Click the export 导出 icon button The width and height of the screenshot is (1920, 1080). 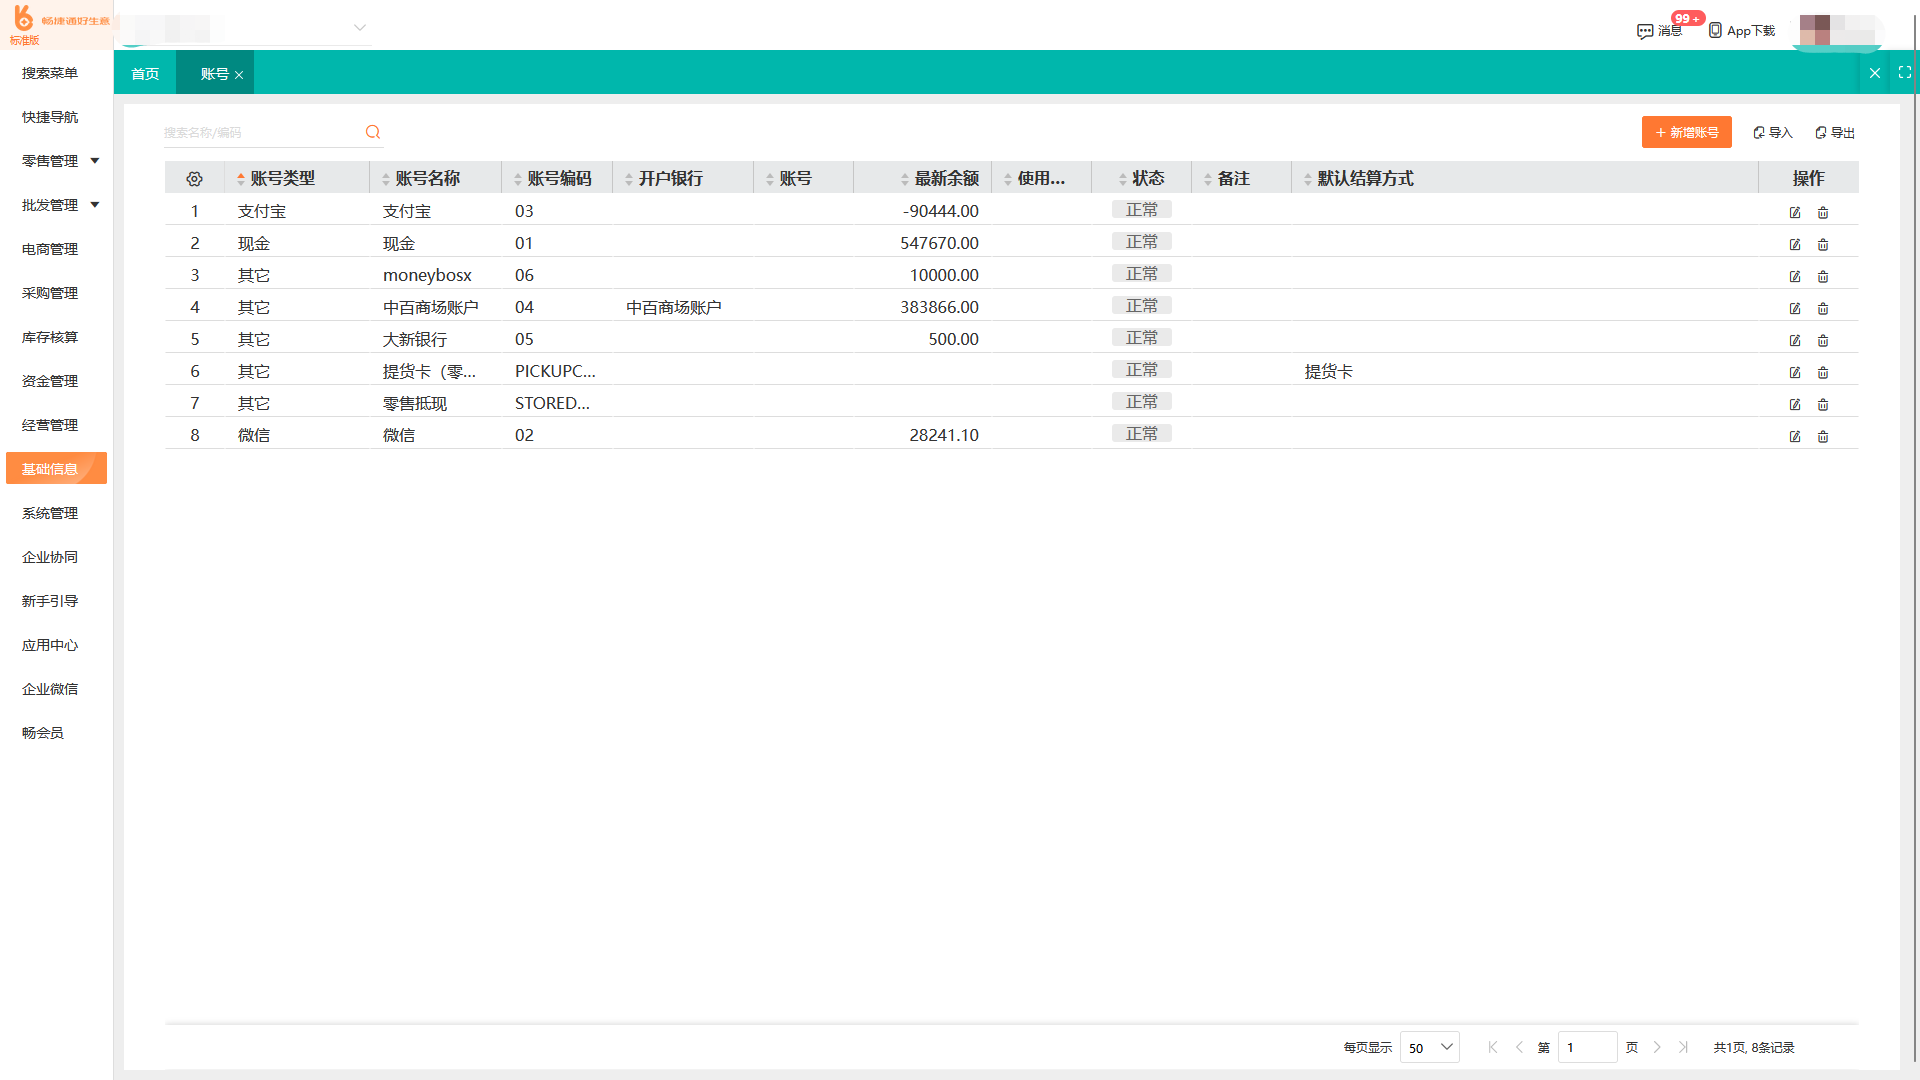tap(1837, 132)
